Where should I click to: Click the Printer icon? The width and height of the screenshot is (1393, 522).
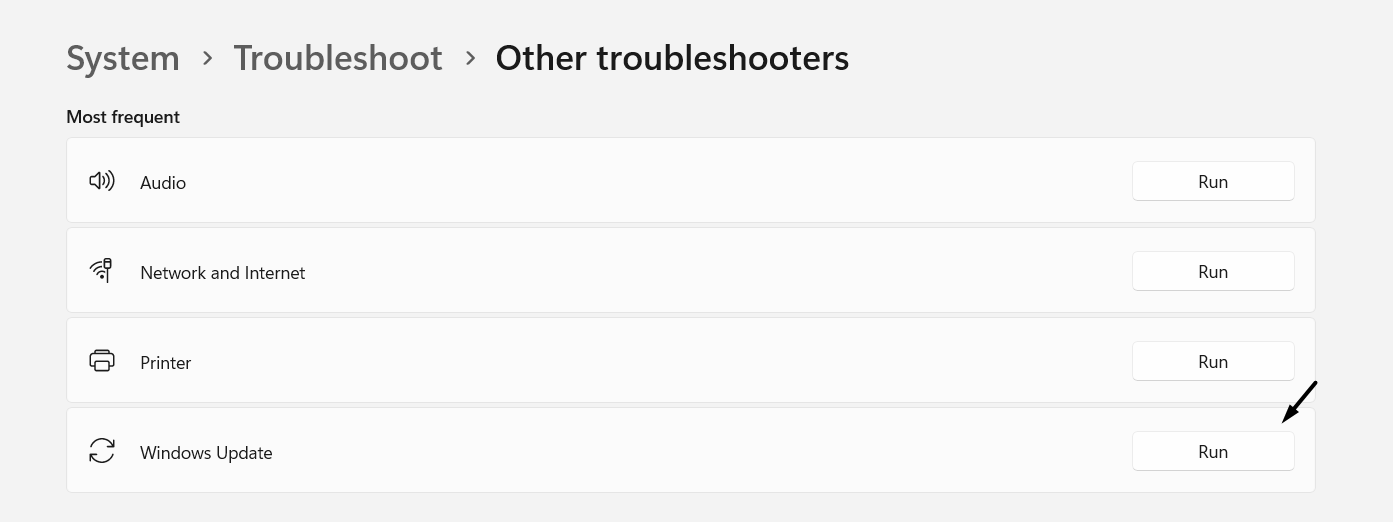tap(102, 361)
